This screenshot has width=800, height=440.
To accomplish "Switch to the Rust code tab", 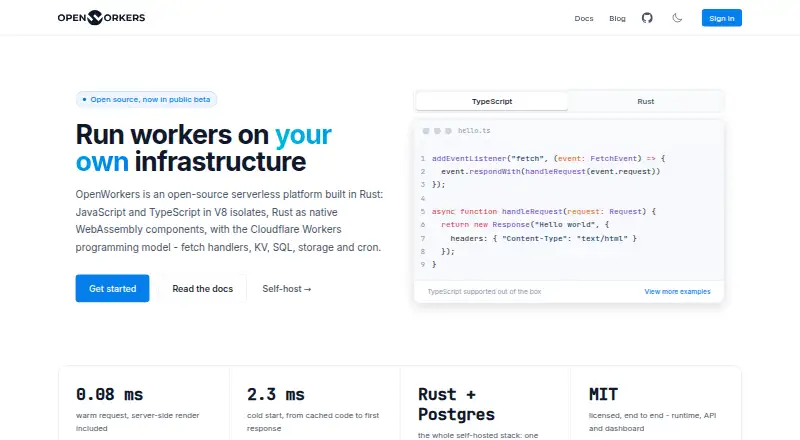I will (645, 101).
